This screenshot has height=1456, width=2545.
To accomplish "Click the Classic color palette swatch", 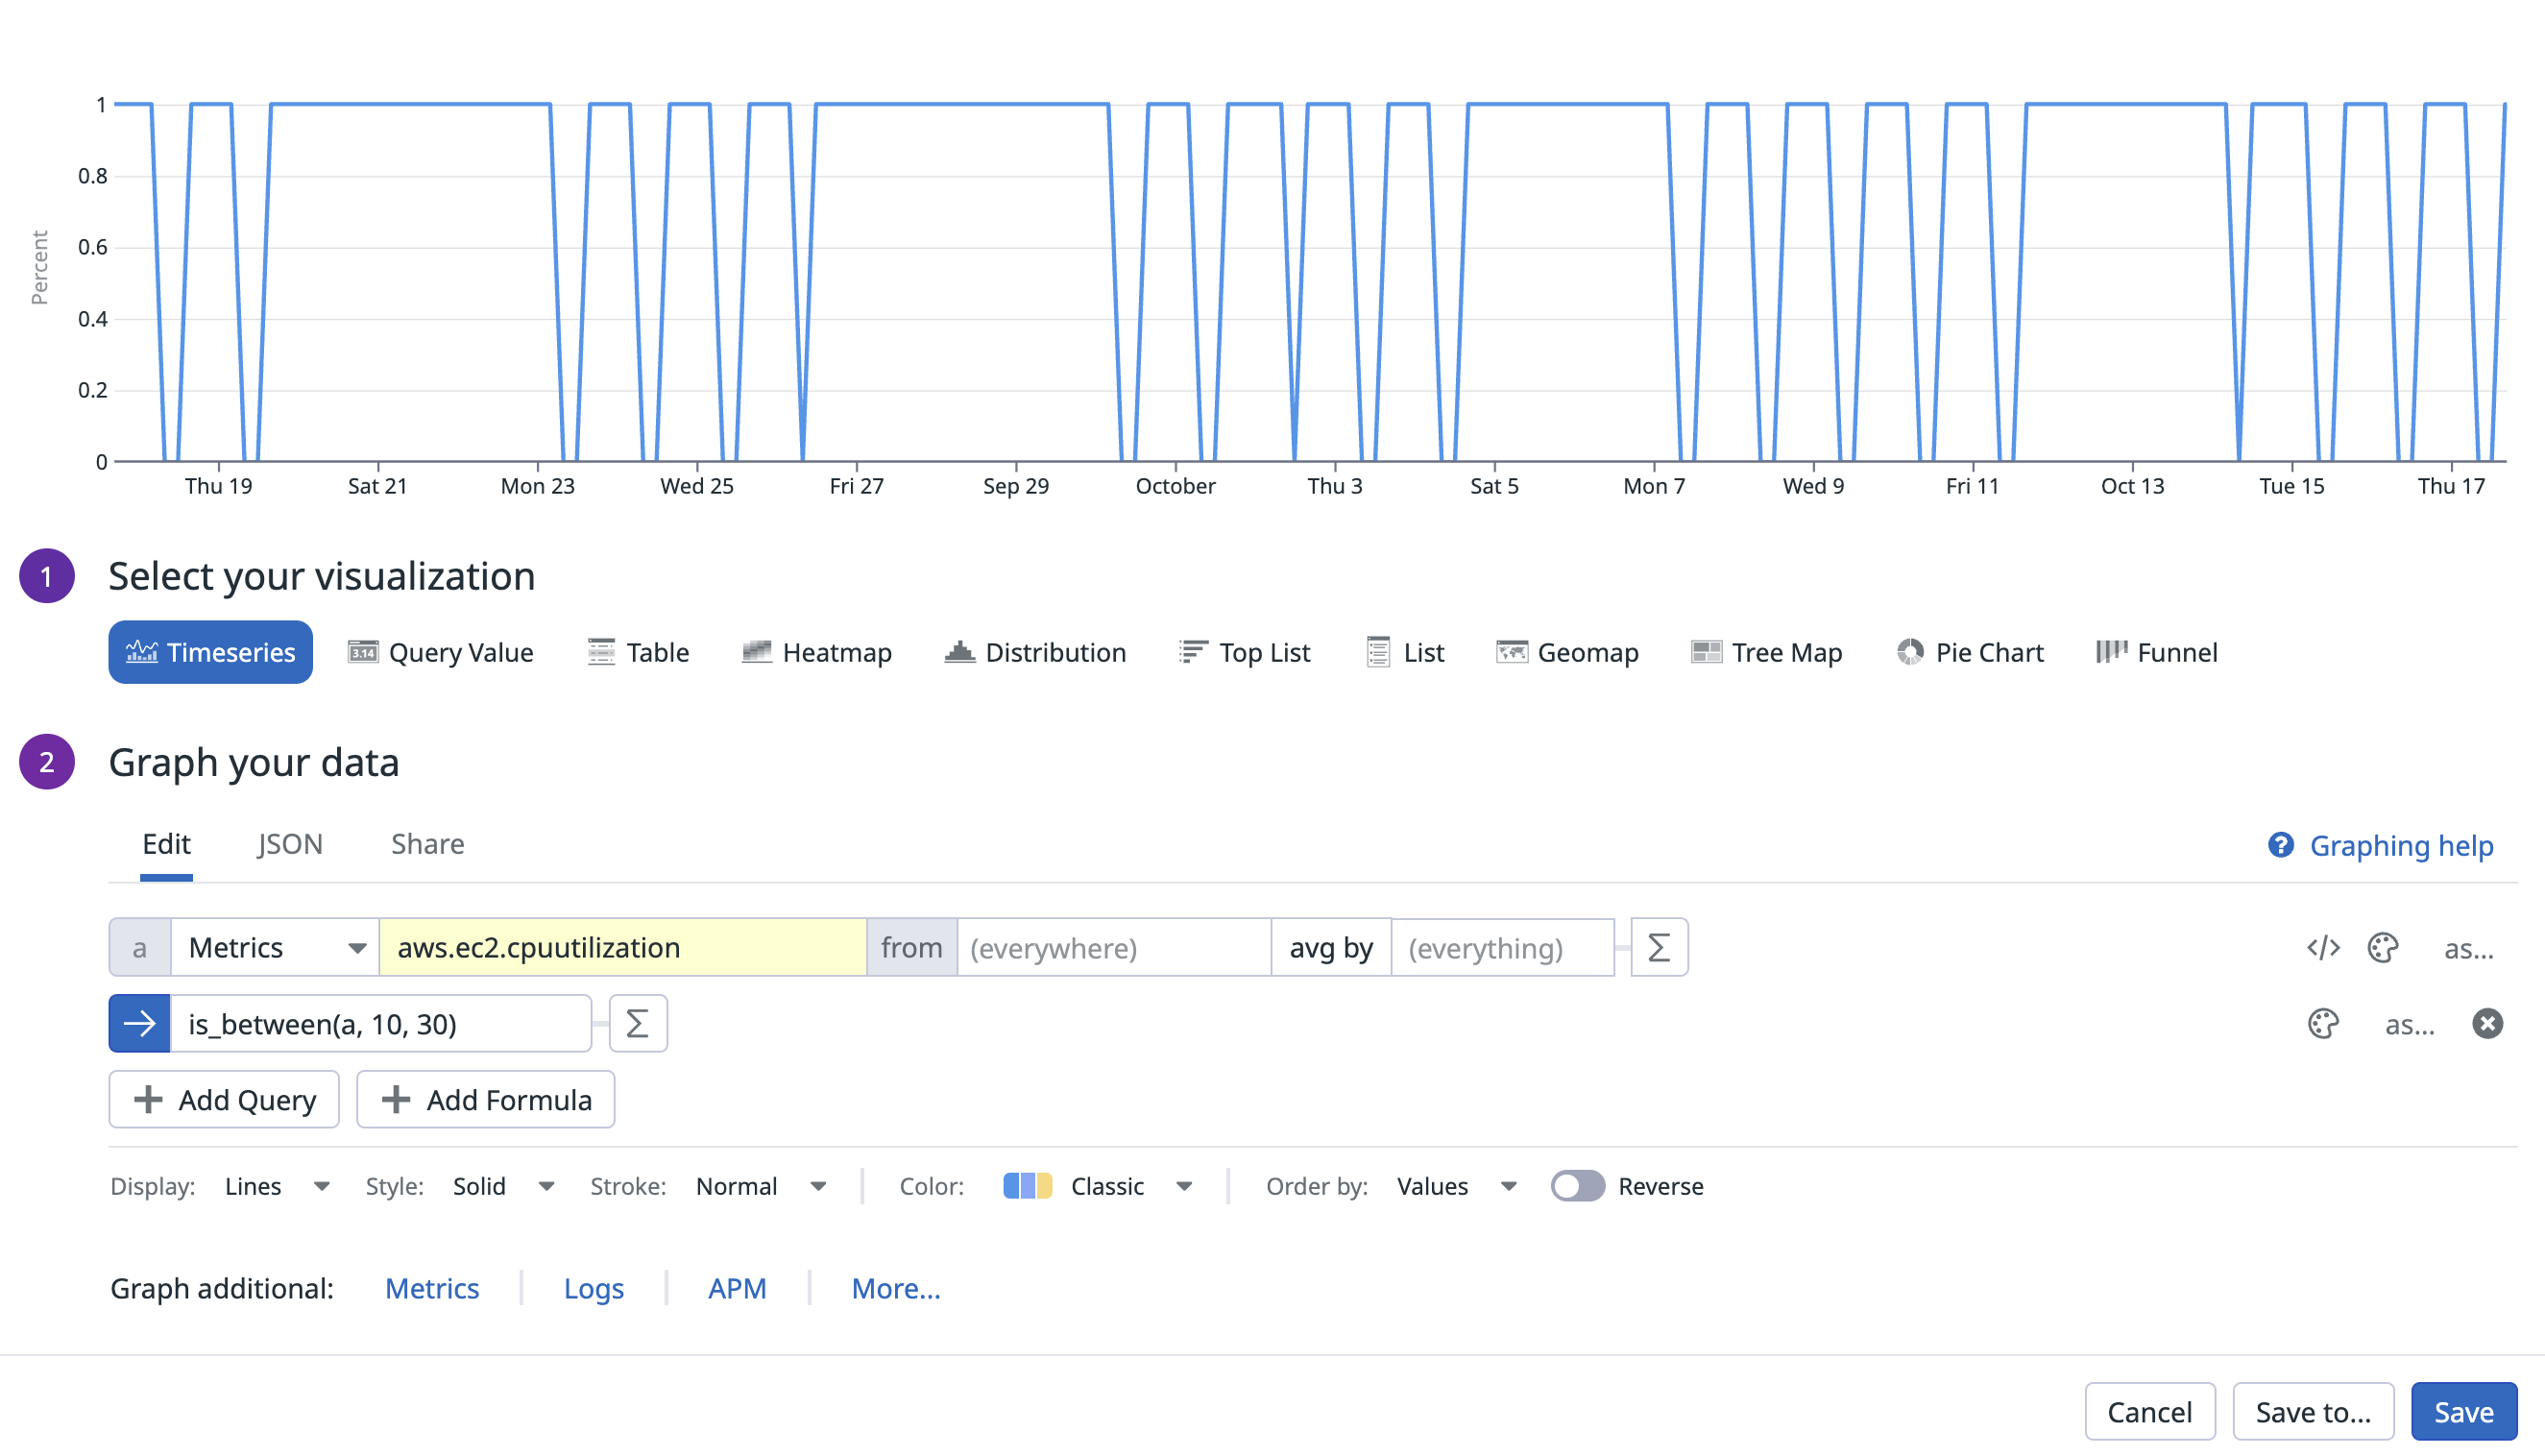I will 1027,1186.
